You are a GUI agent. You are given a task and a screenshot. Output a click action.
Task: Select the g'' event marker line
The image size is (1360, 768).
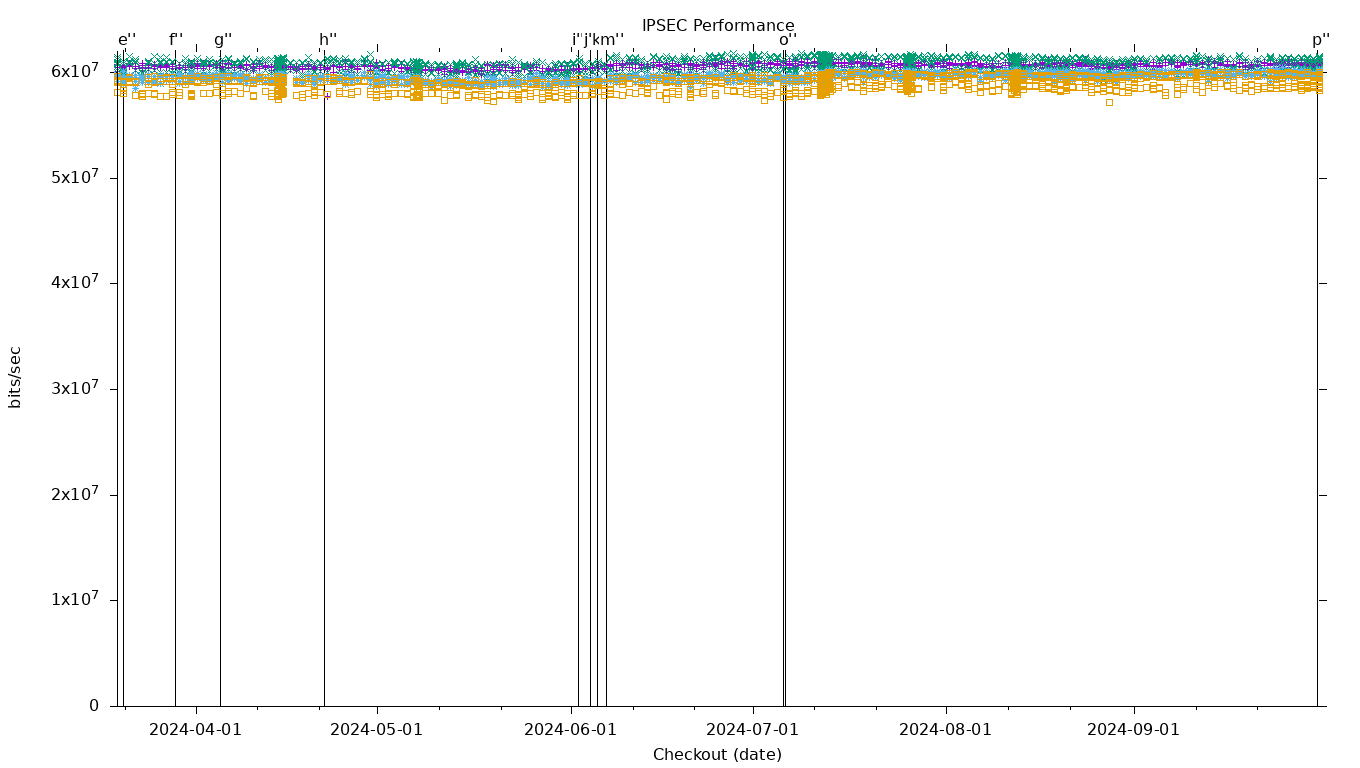[x=221, y=400]
